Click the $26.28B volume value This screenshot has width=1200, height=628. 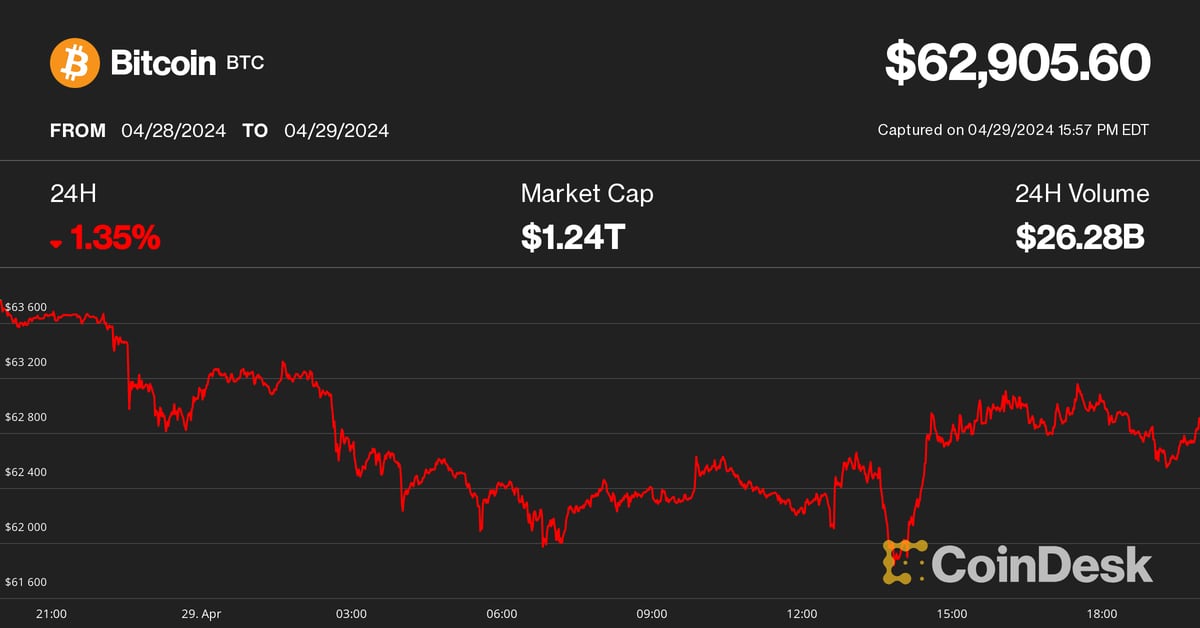(1080, 238)
